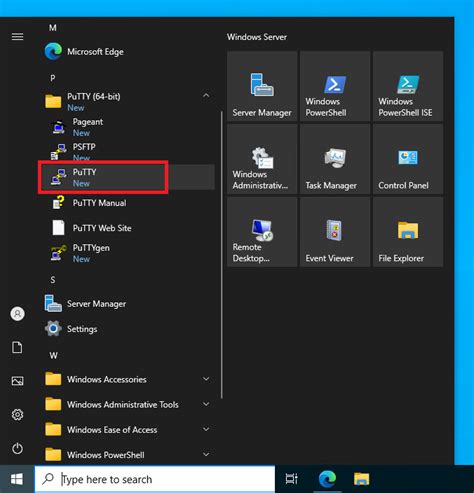Open the Control Panel tile

[x=408, y=159]
